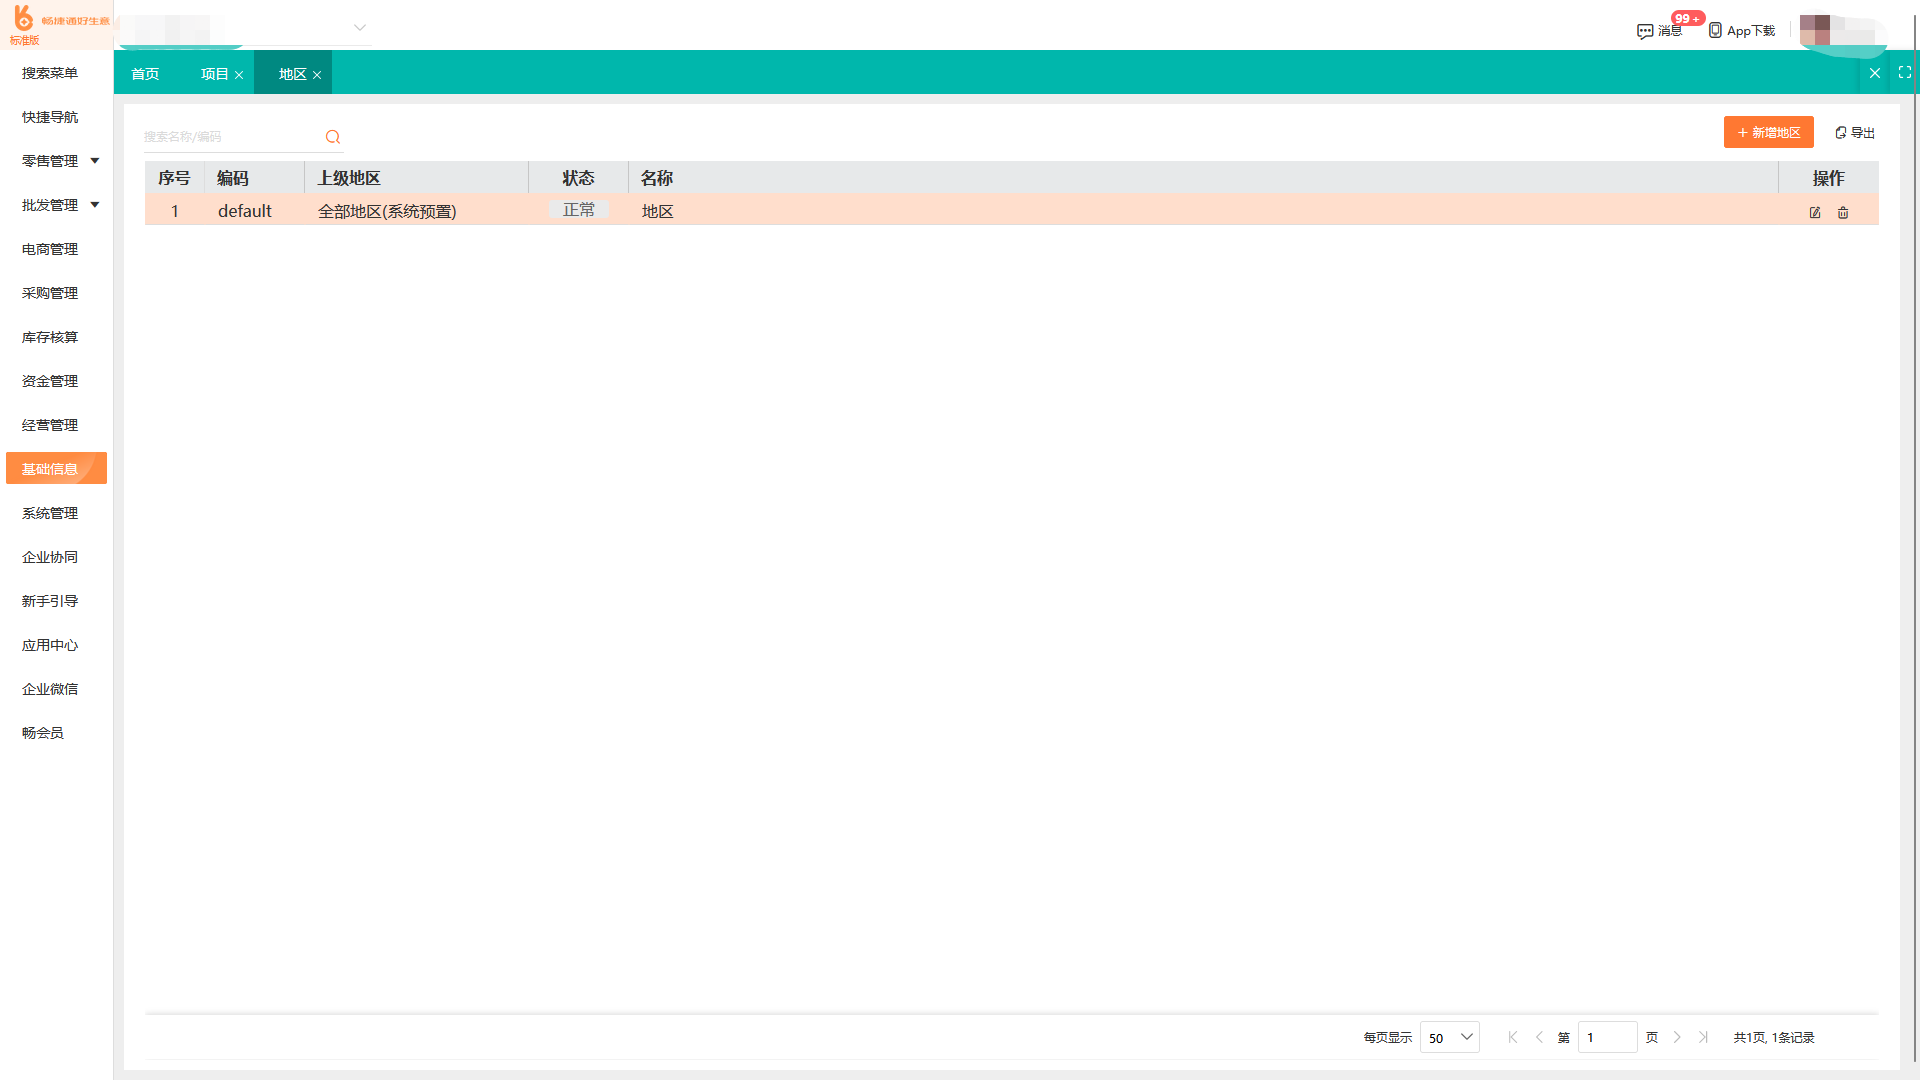
Task: Select the 地区 navigation tab
Action: pyautogui.click(x=291, y=73)
